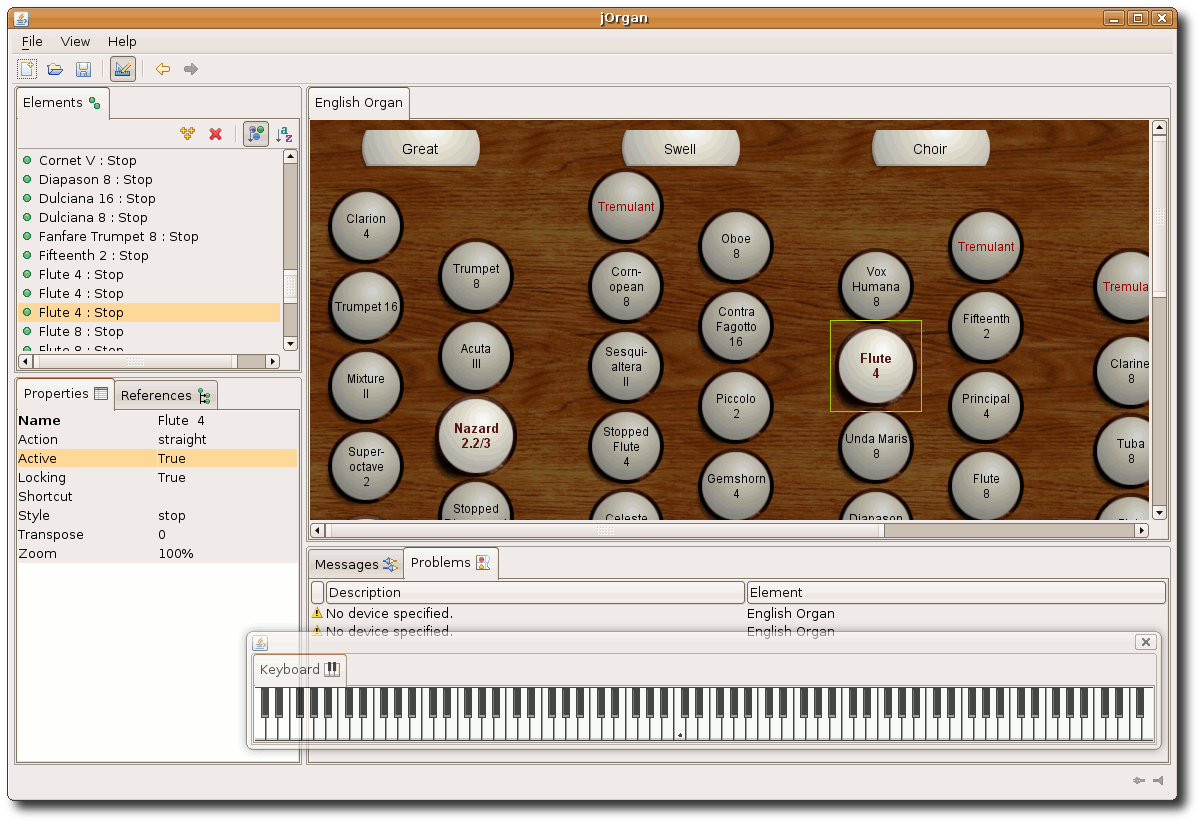The height and width of the screenshot is (824, 1201).
Task: Click the Open file folder icon
Action: [55, 69]
